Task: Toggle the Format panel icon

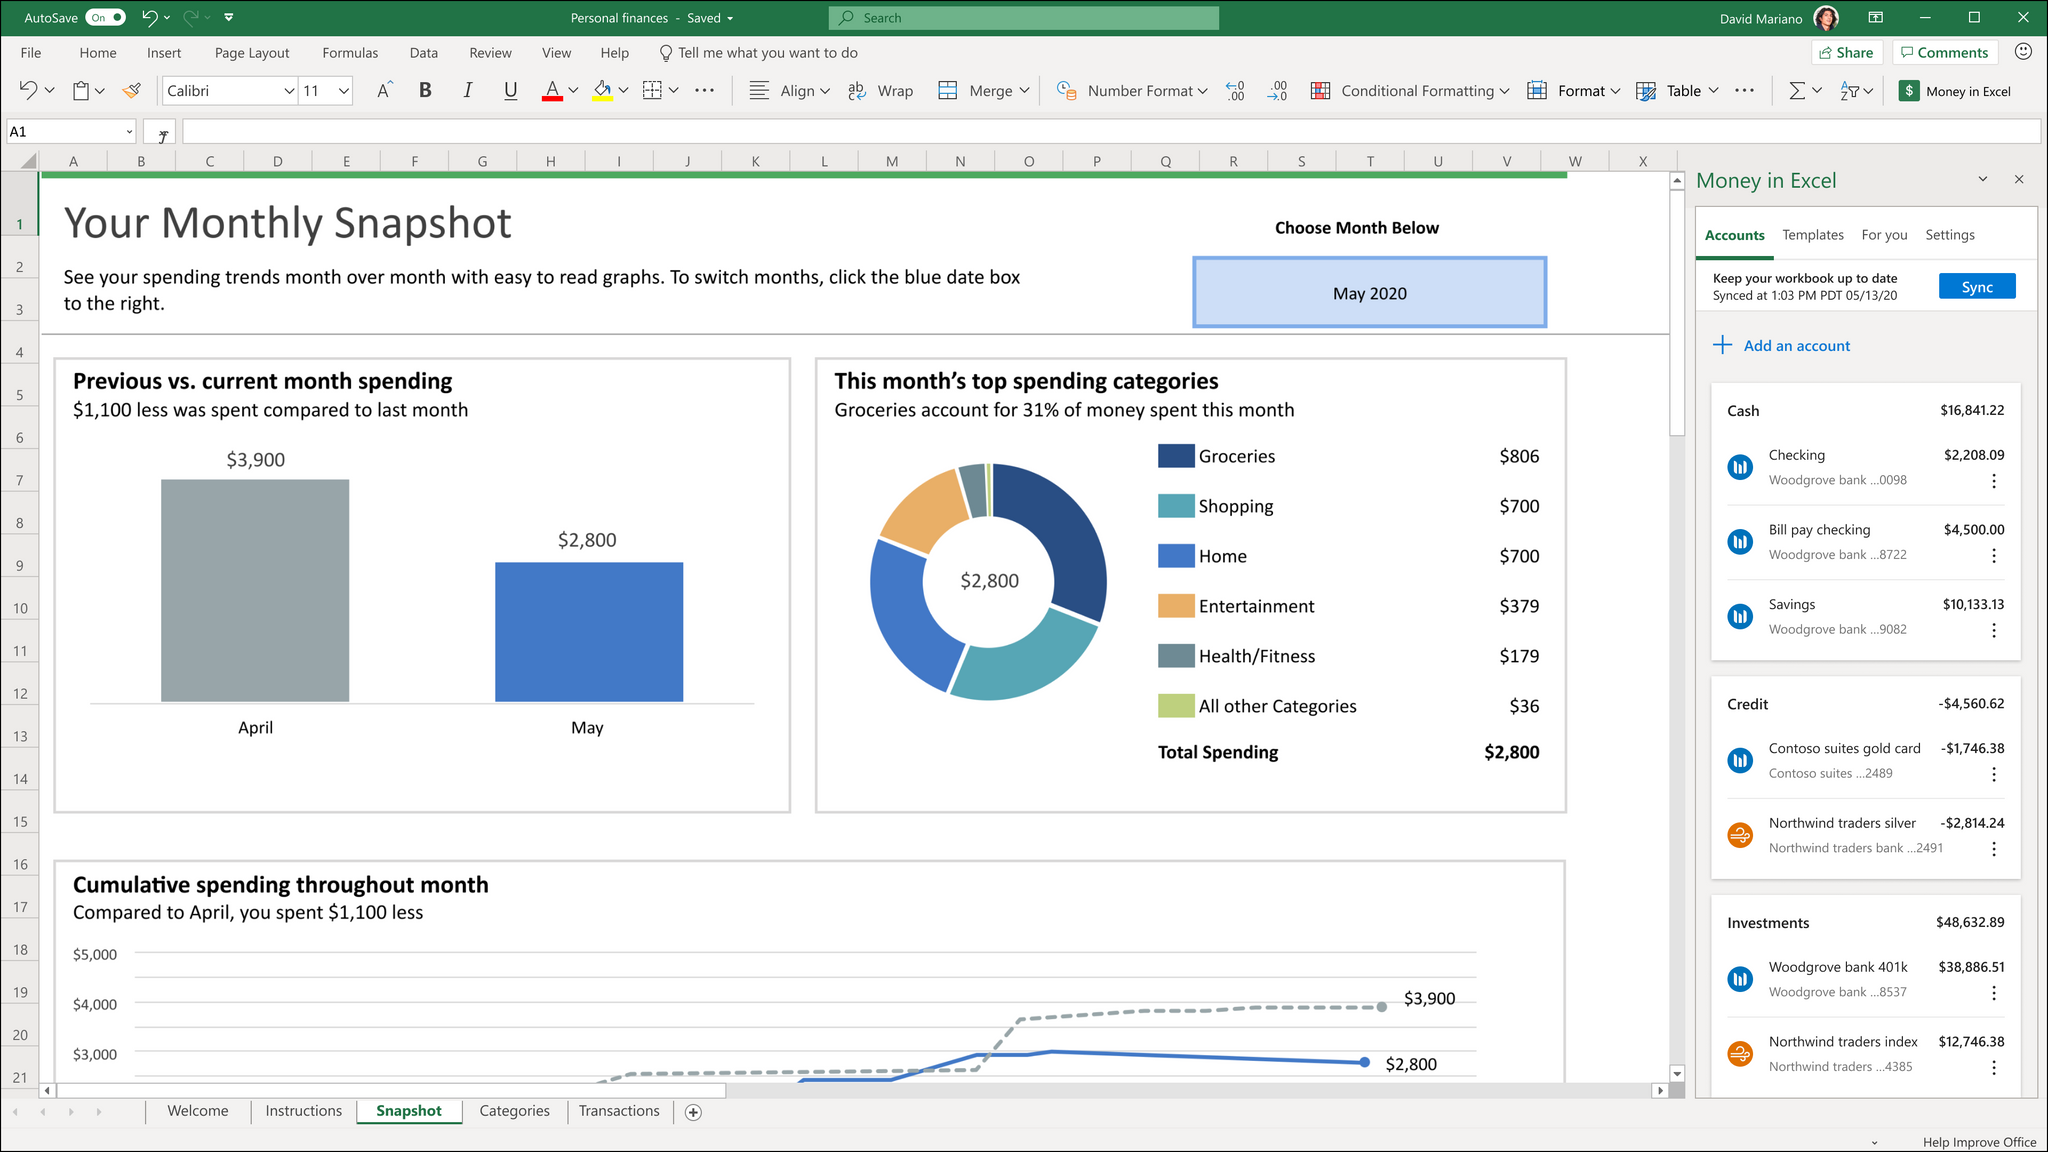Action: (x=1537, y=90)
